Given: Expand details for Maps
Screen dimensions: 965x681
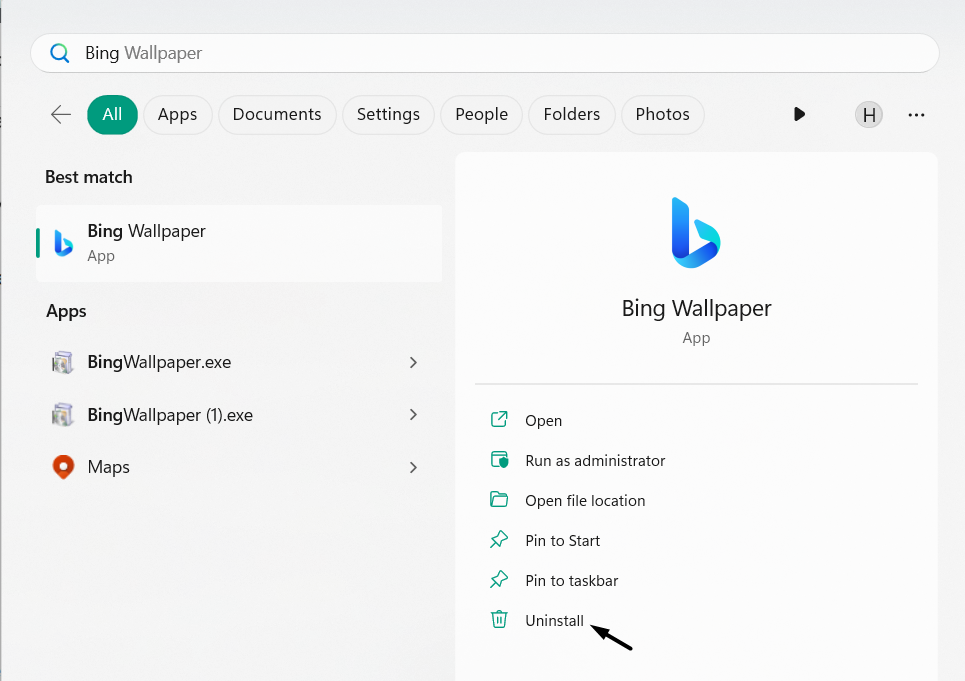Looking at the screenshot, I should [x=414, y=468].
